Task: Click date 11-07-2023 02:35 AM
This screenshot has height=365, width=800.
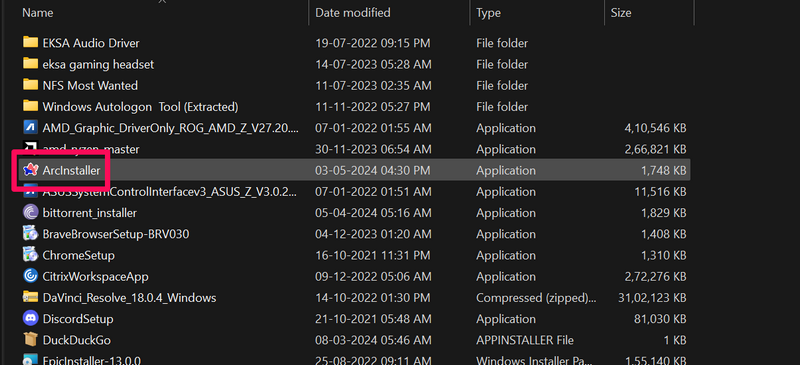Action: click(373, 86)
